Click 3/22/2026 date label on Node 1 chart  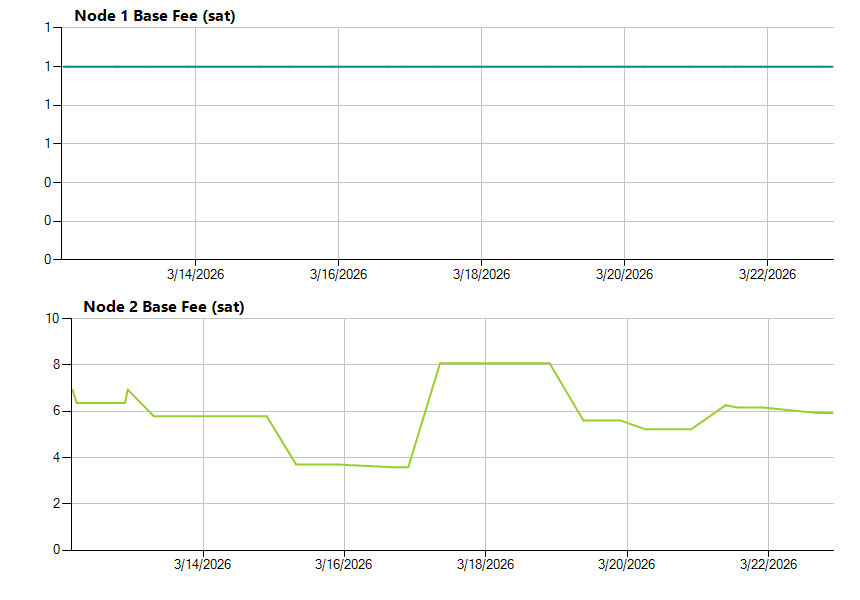pyautogui.click(x=767, y=274)
